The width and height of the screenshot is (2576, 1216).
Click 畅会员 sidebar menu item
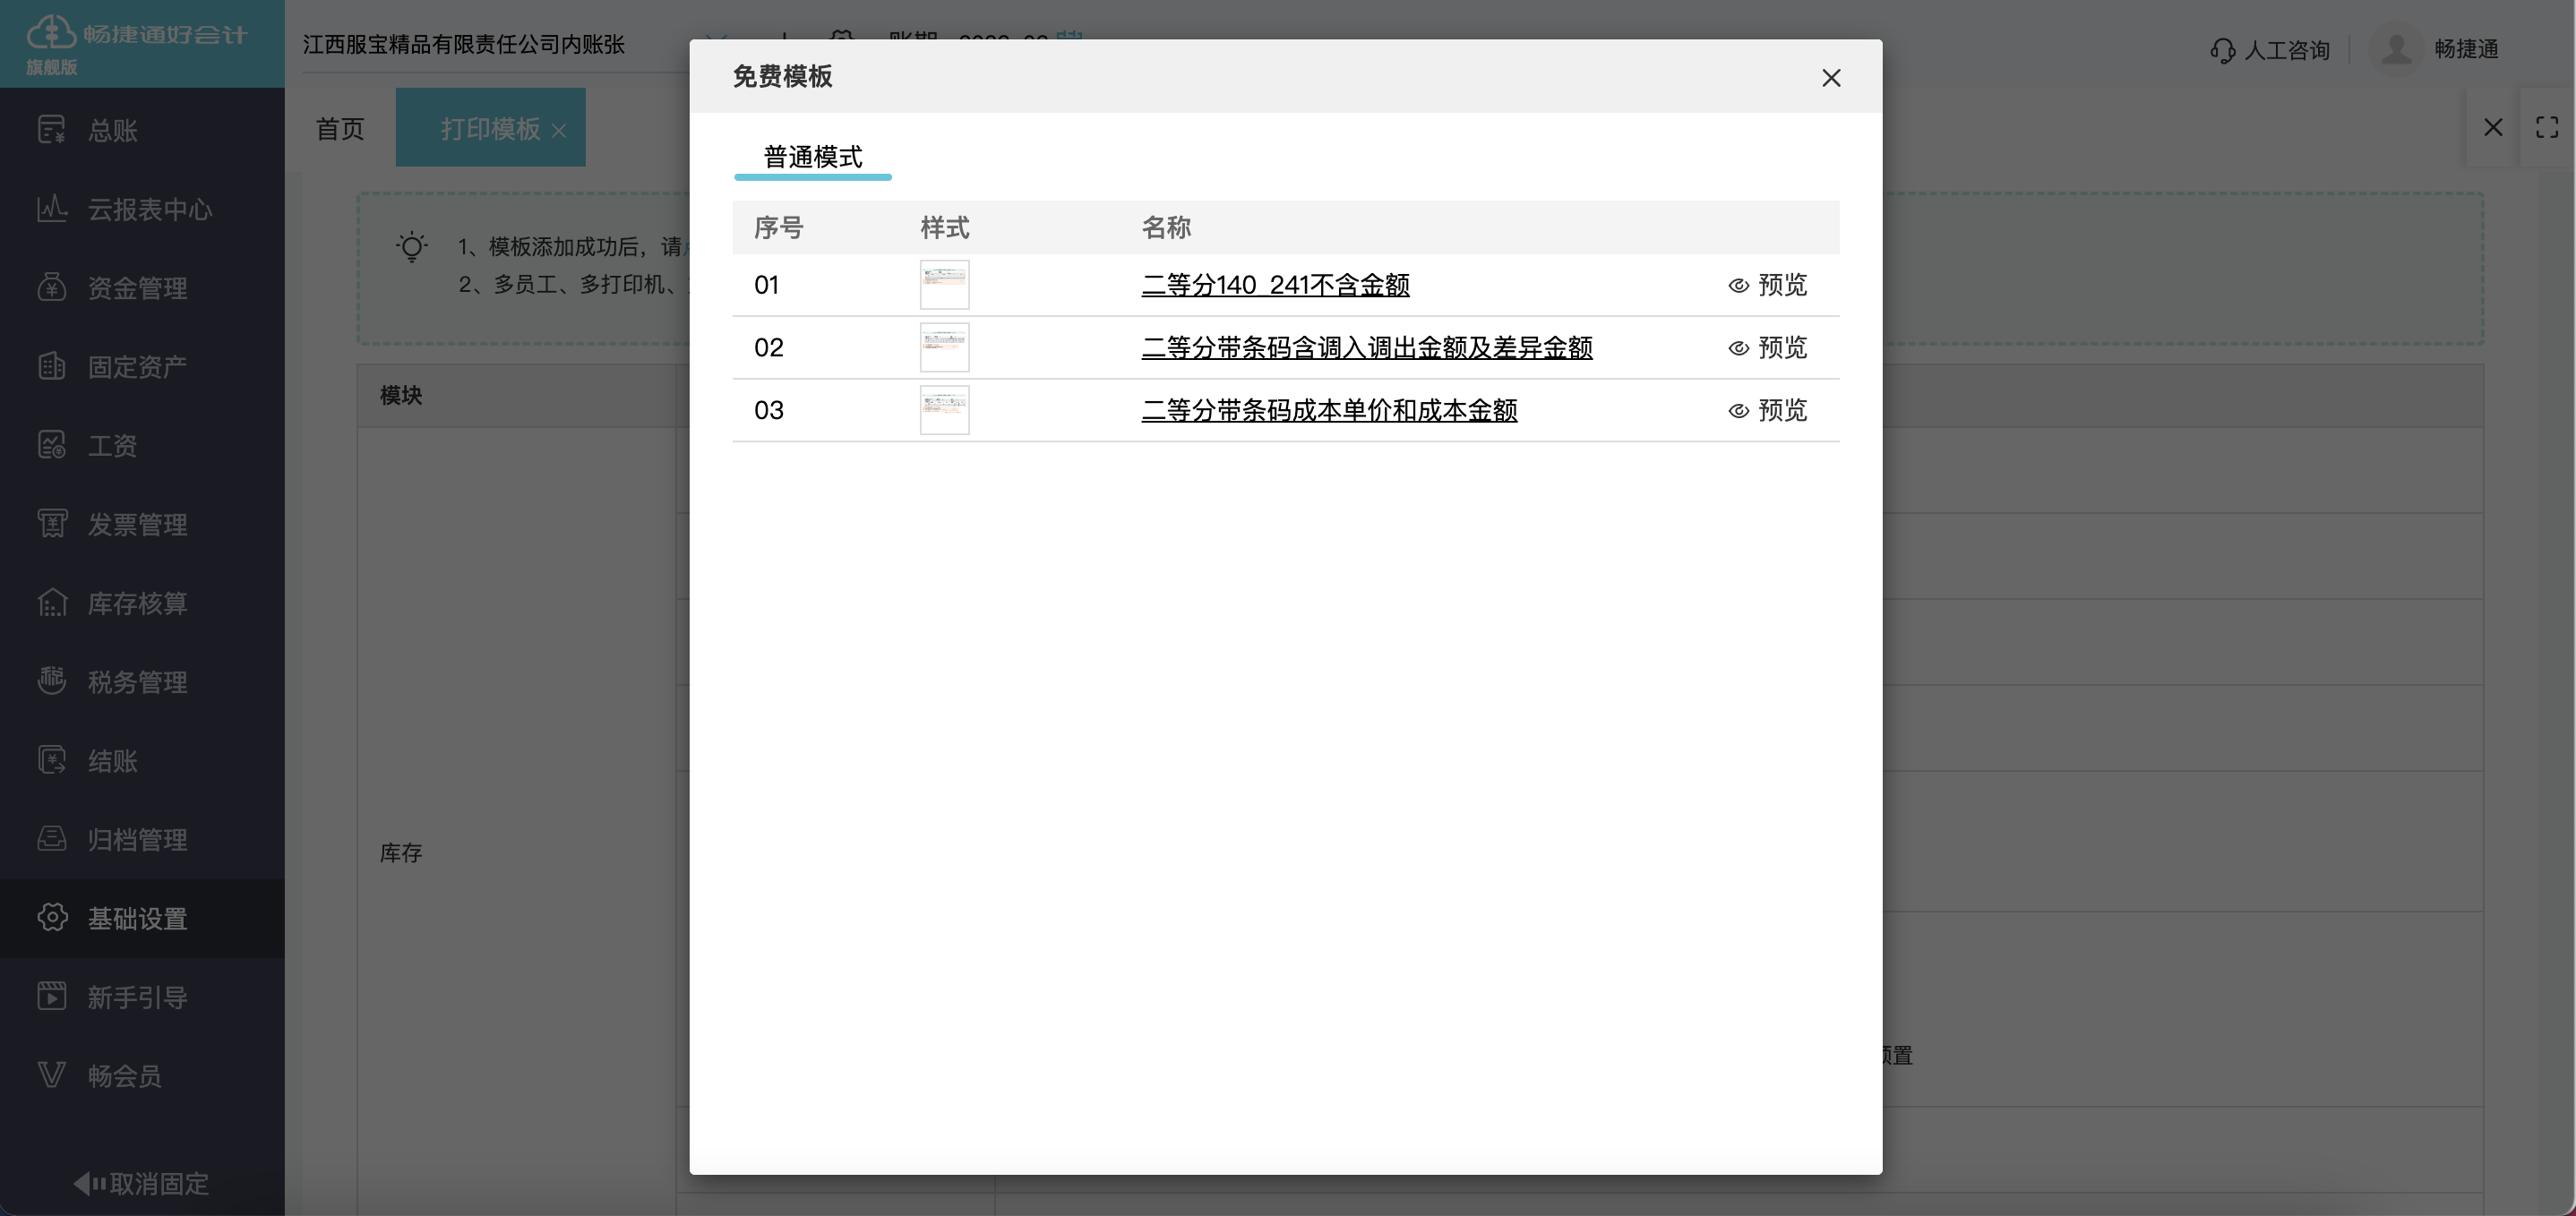point(142,1076)
